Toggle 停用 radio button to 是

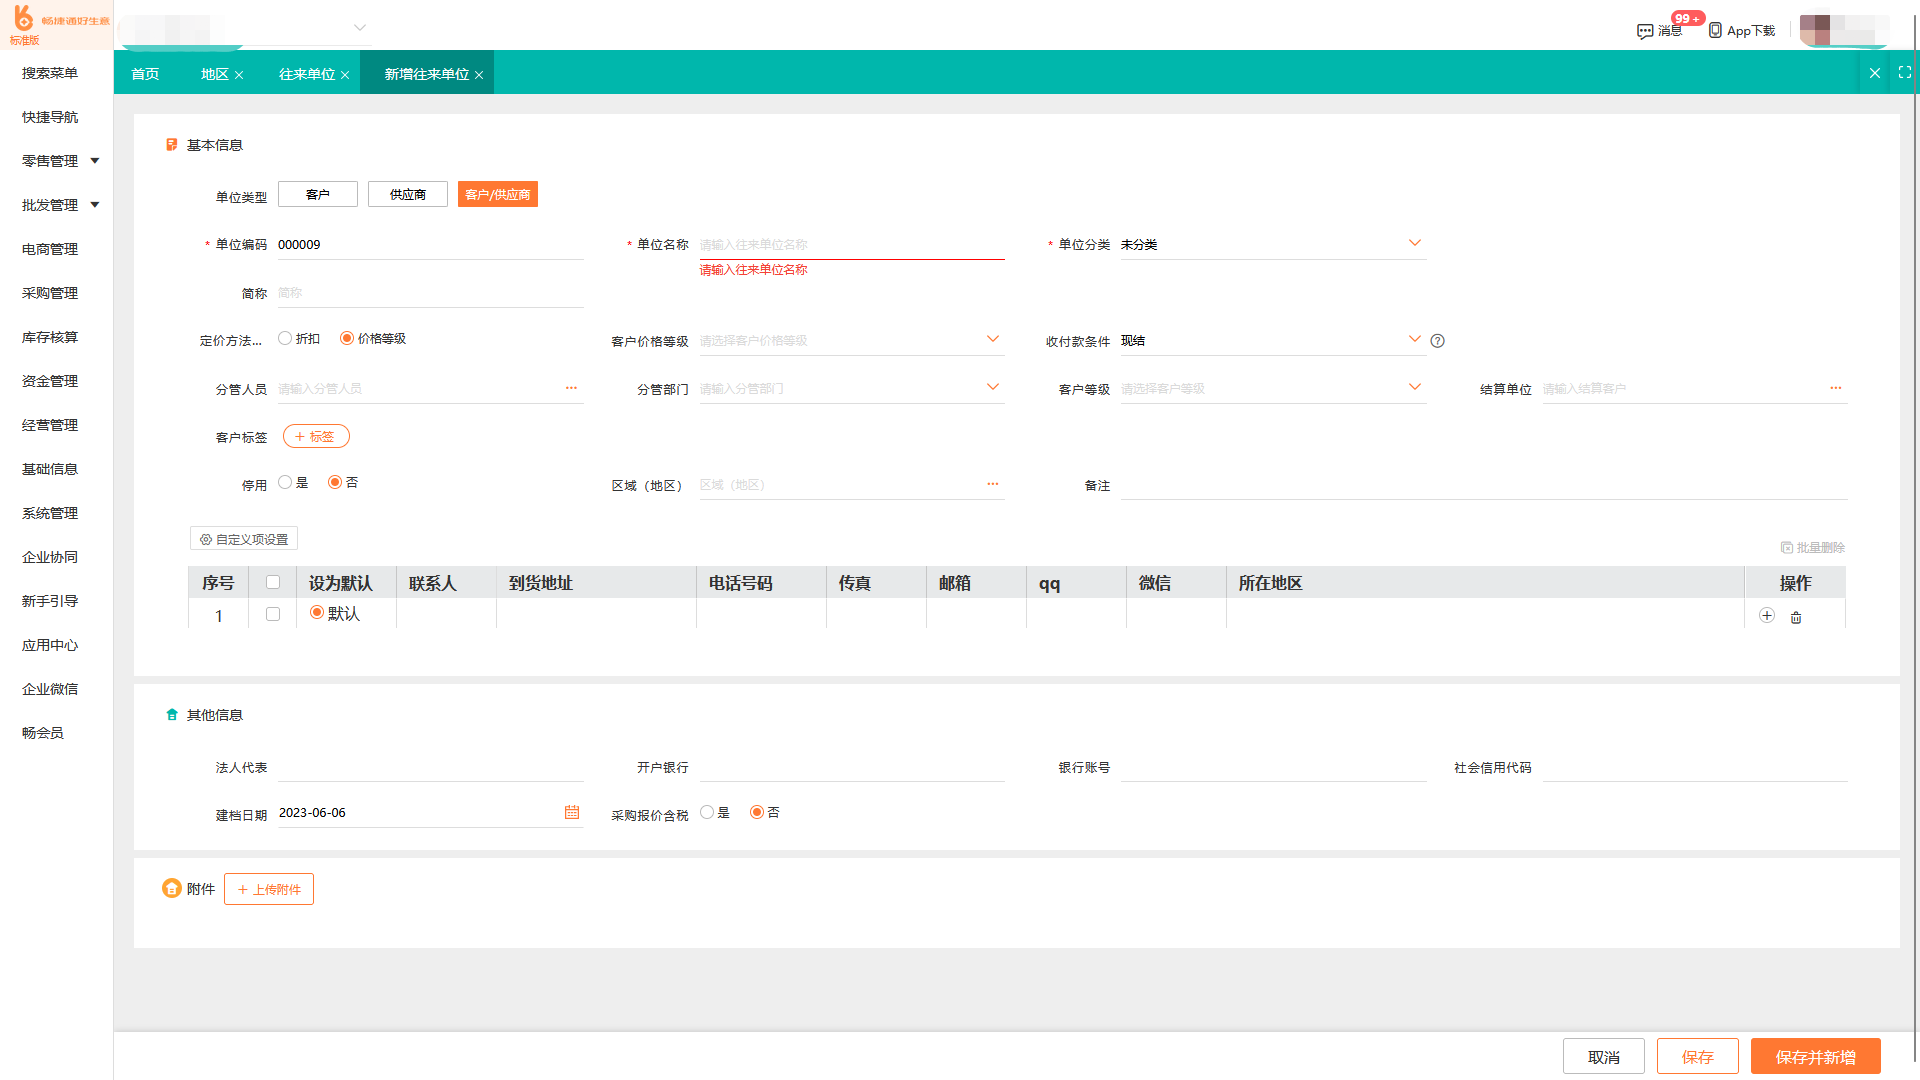[286, 483]
